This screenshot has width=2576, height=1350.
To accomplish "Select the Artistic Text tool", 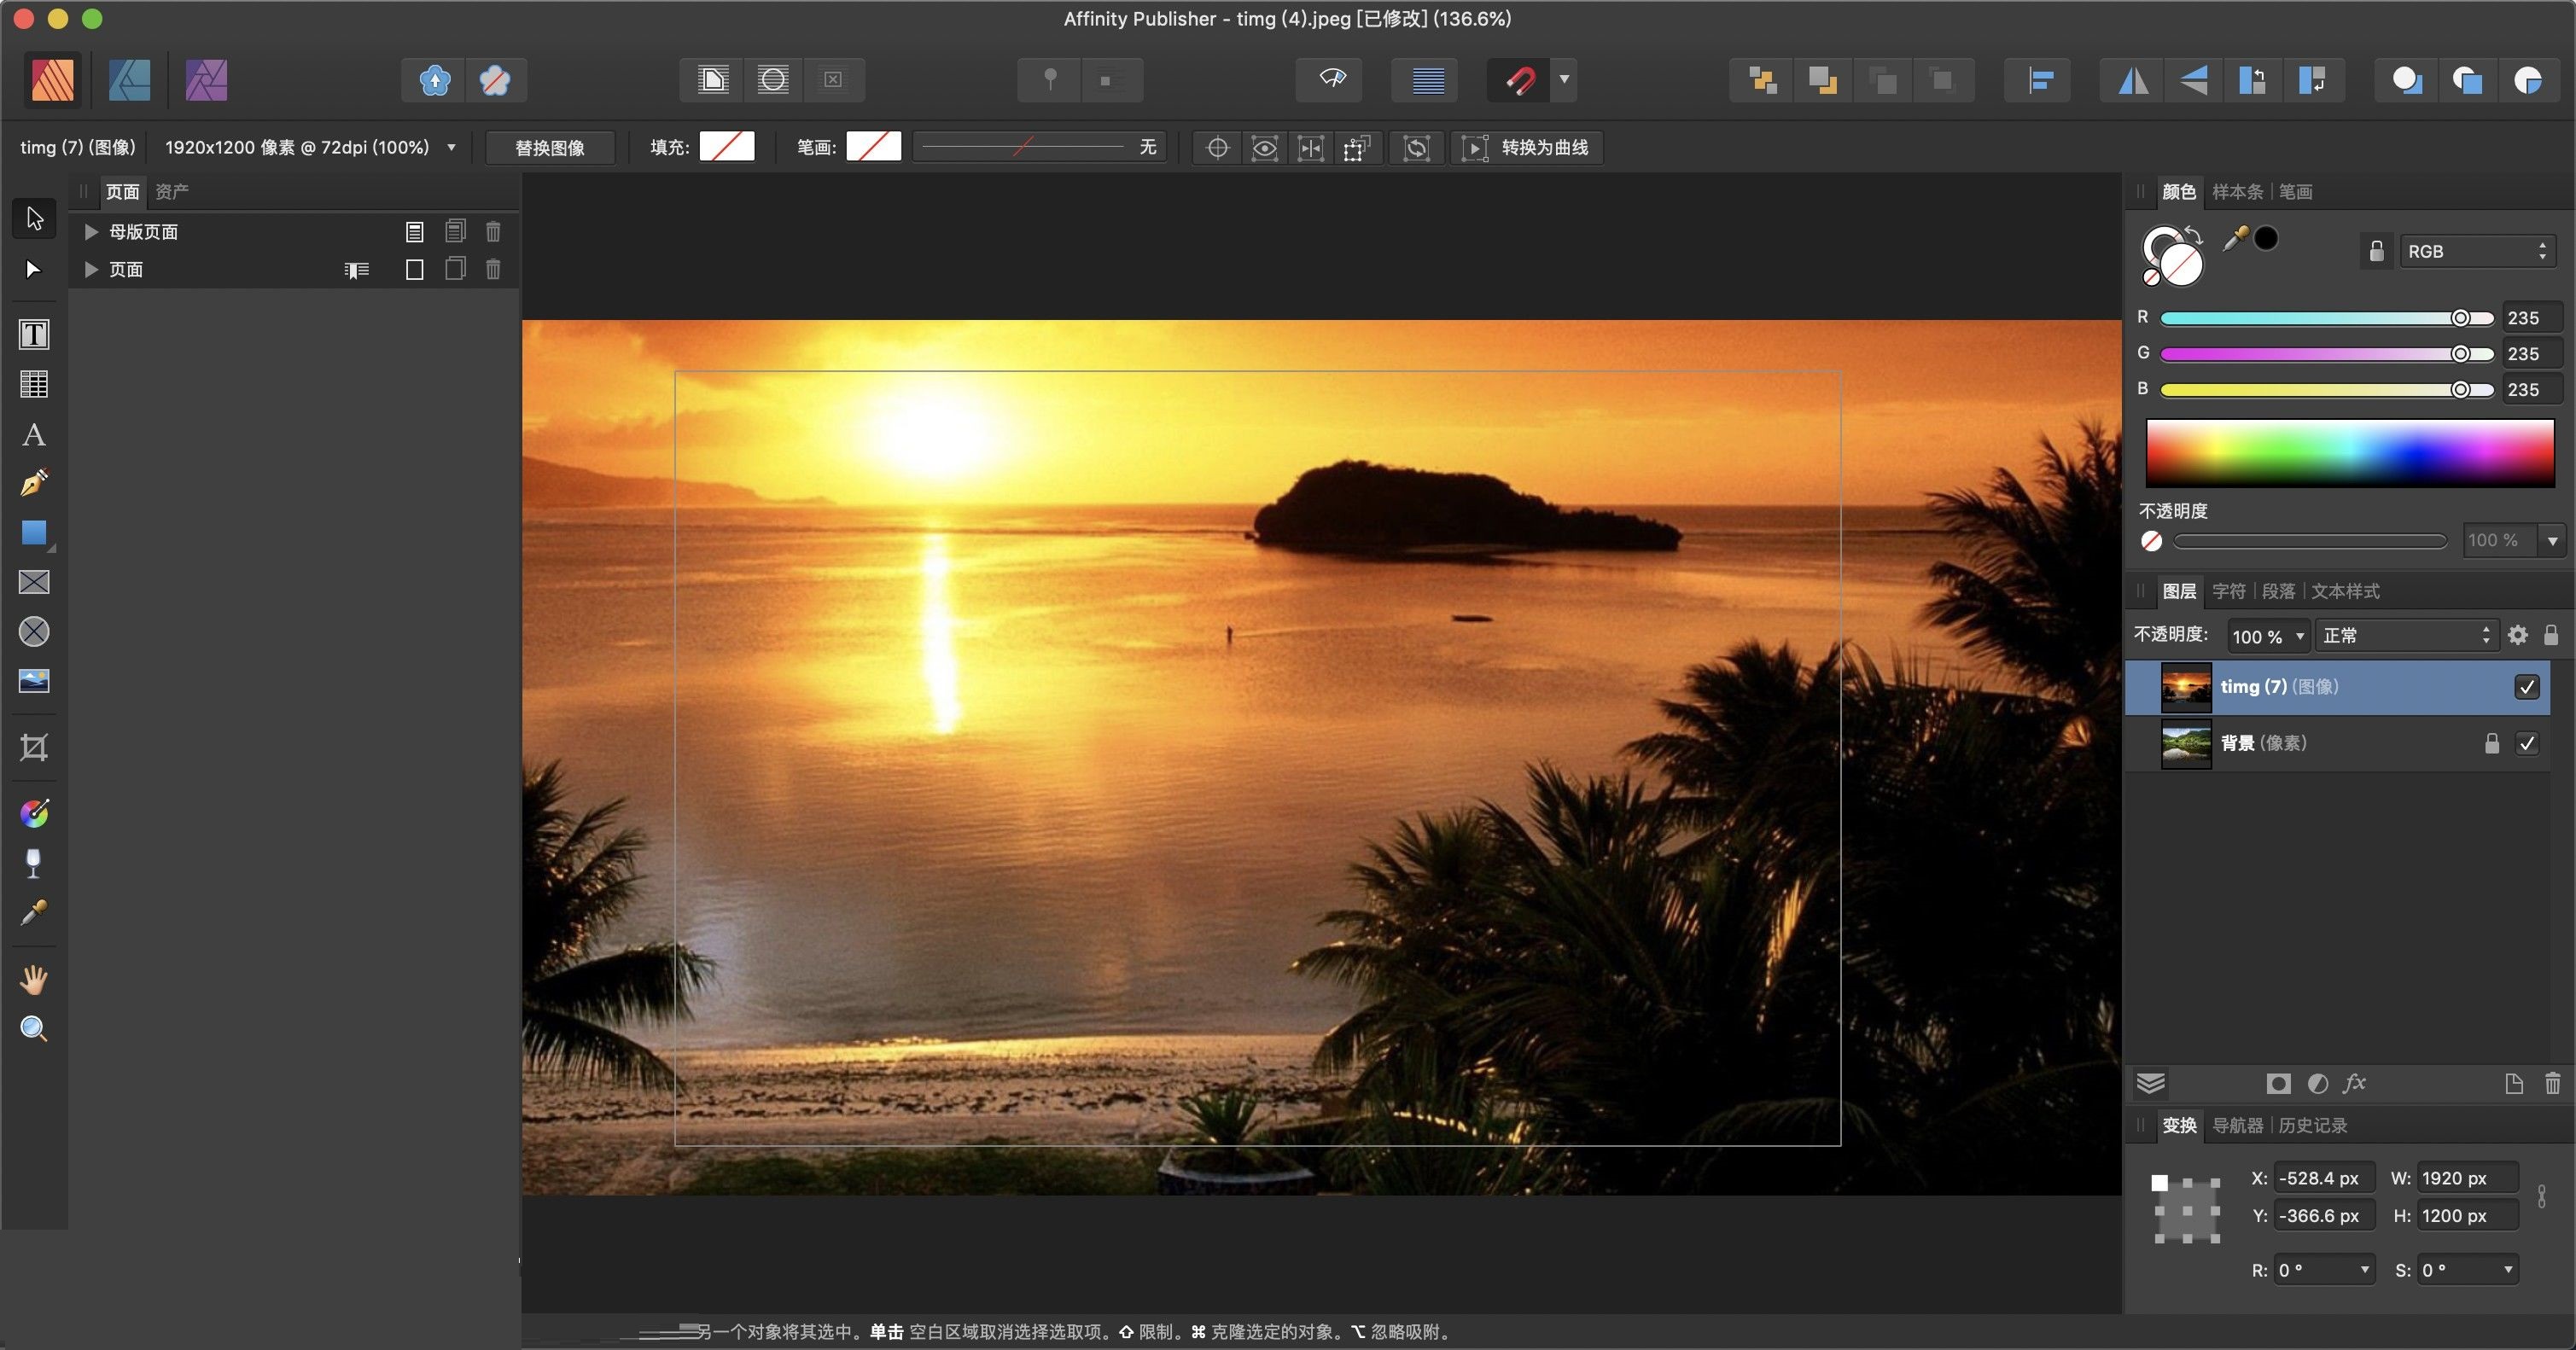I will point(33,434).
